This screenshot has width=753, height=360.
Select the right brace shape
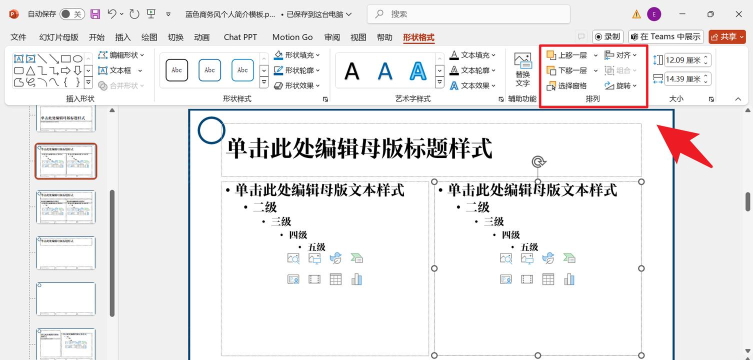tap(77, 83)
